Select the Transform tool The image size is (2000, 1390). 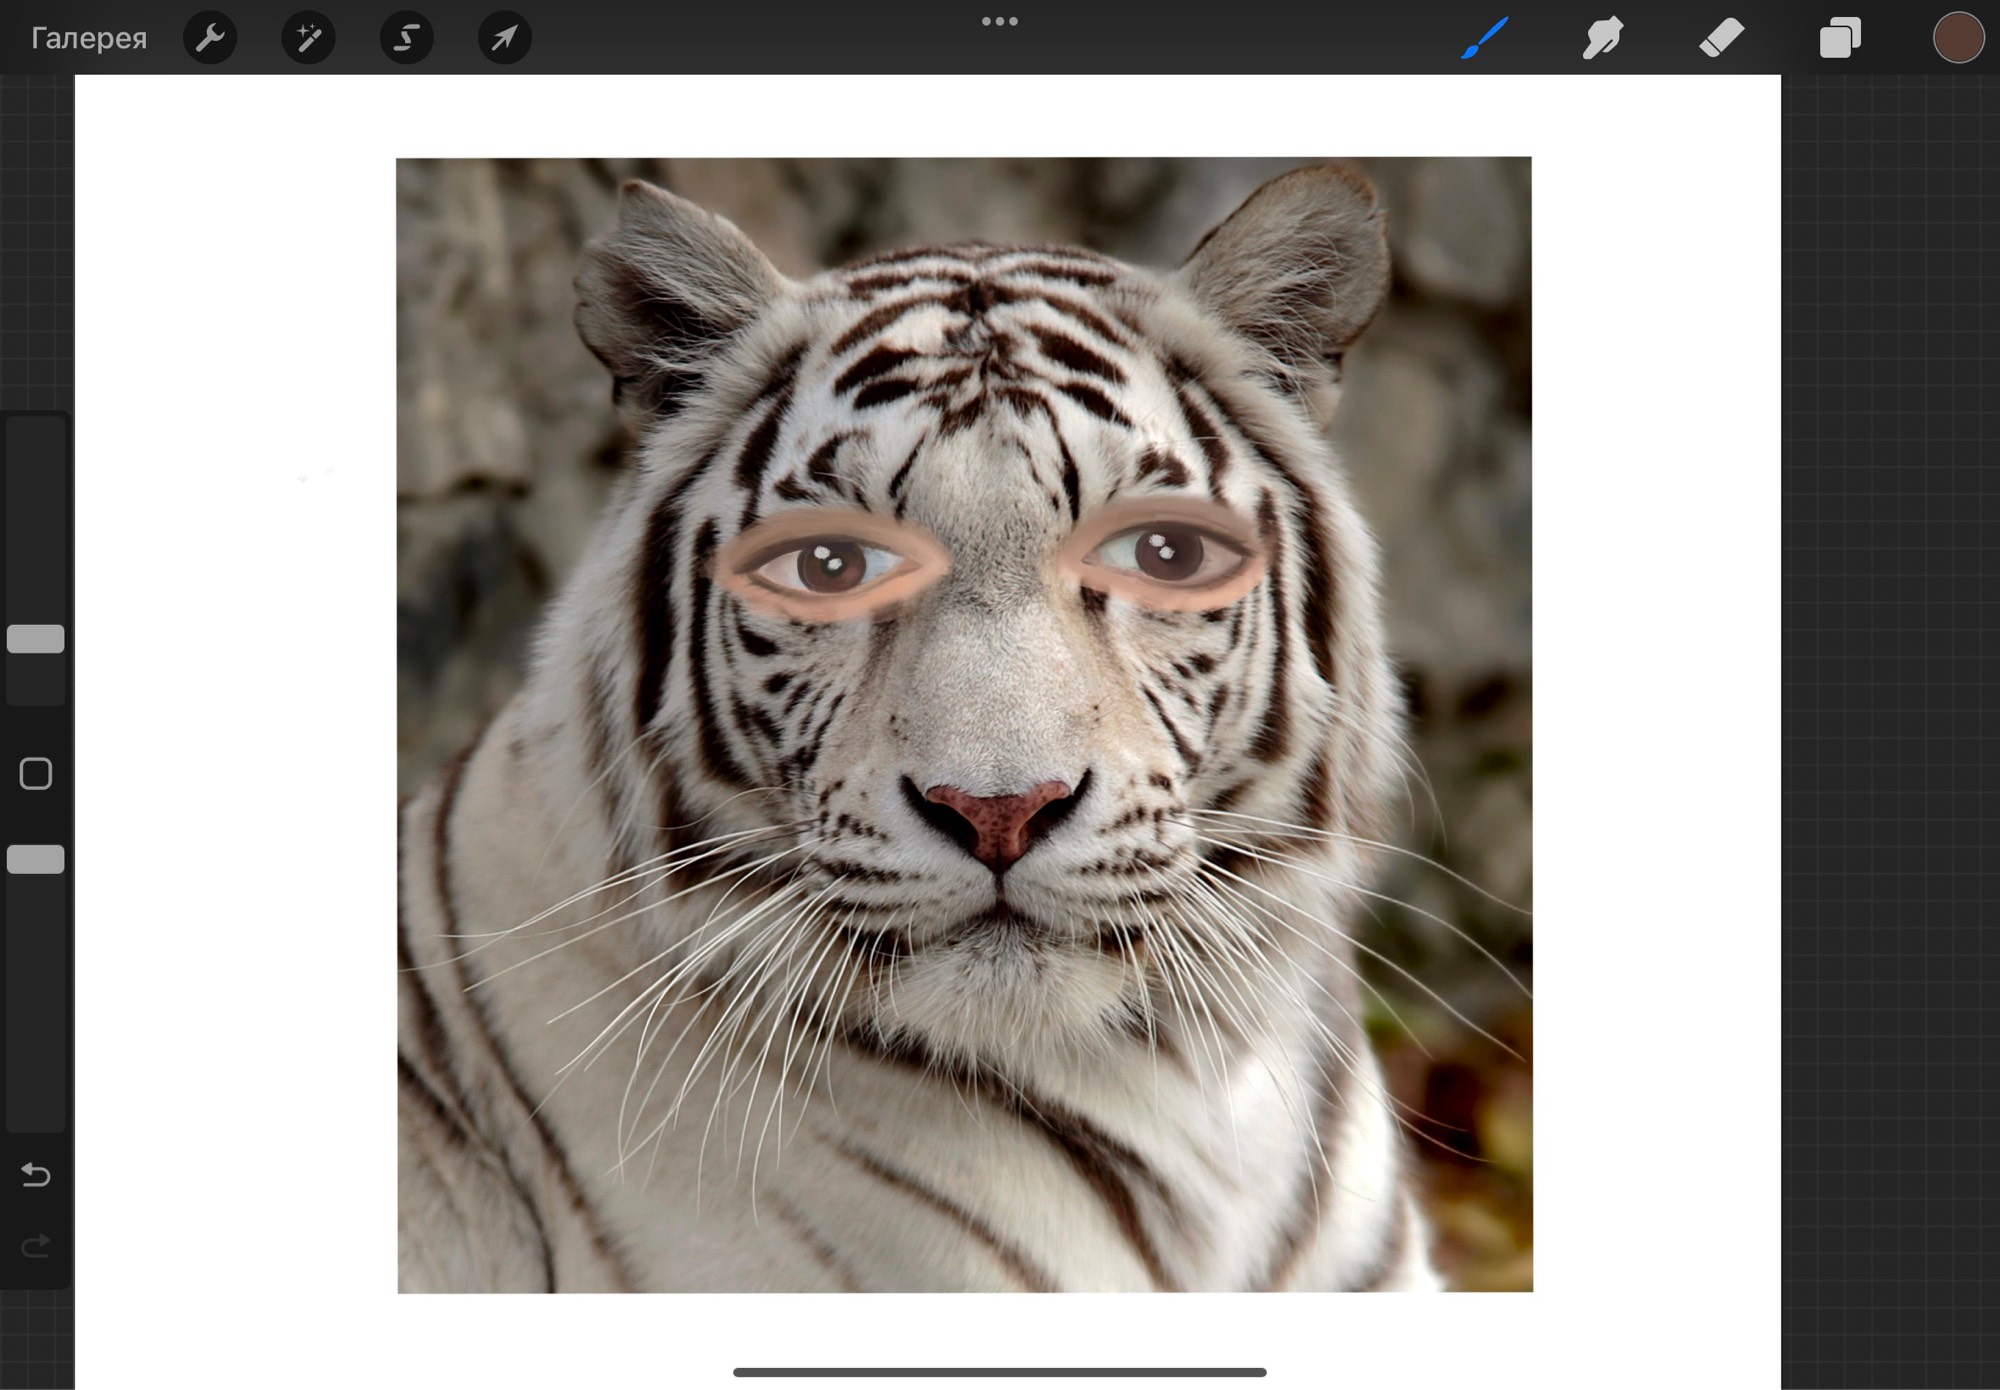click(x=506, y=36)
